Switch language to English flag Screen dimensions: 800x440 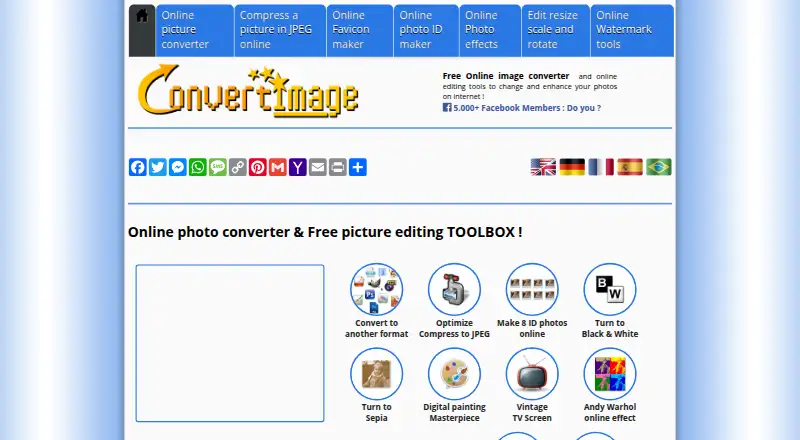click(543, 167)
